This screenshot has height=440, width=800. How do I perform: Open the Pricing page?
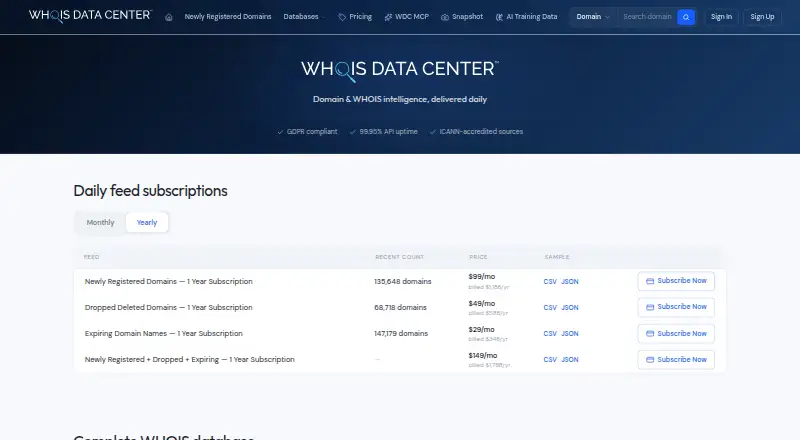pyautogui.click(x=361, y=17)
